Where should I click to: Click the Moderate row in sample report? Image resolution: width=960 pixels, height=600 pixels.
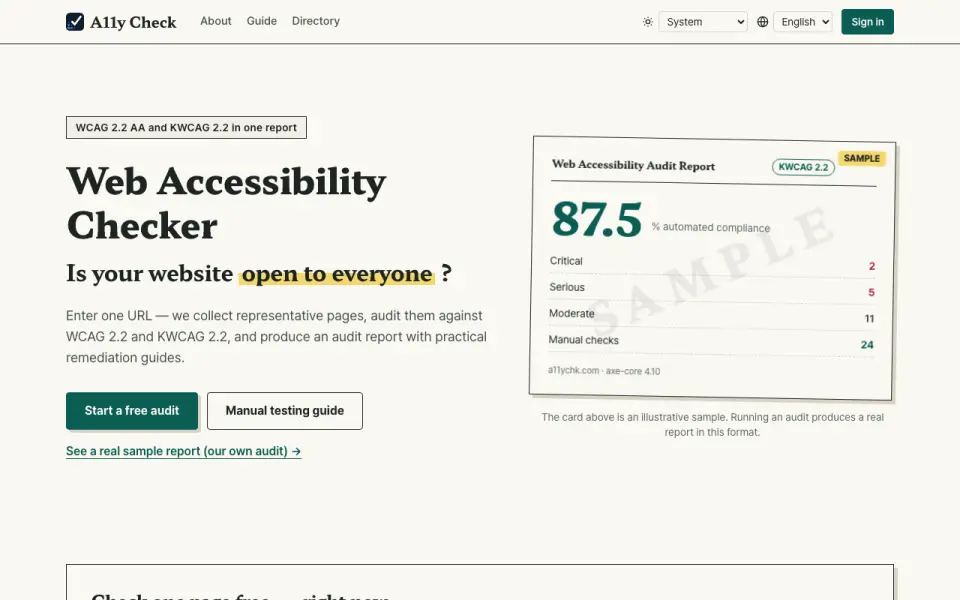coord(711,316)
